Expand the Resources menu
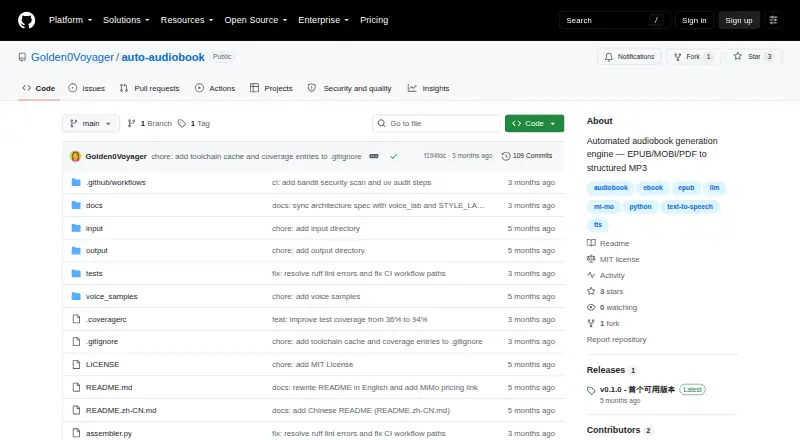 (187, 20)
